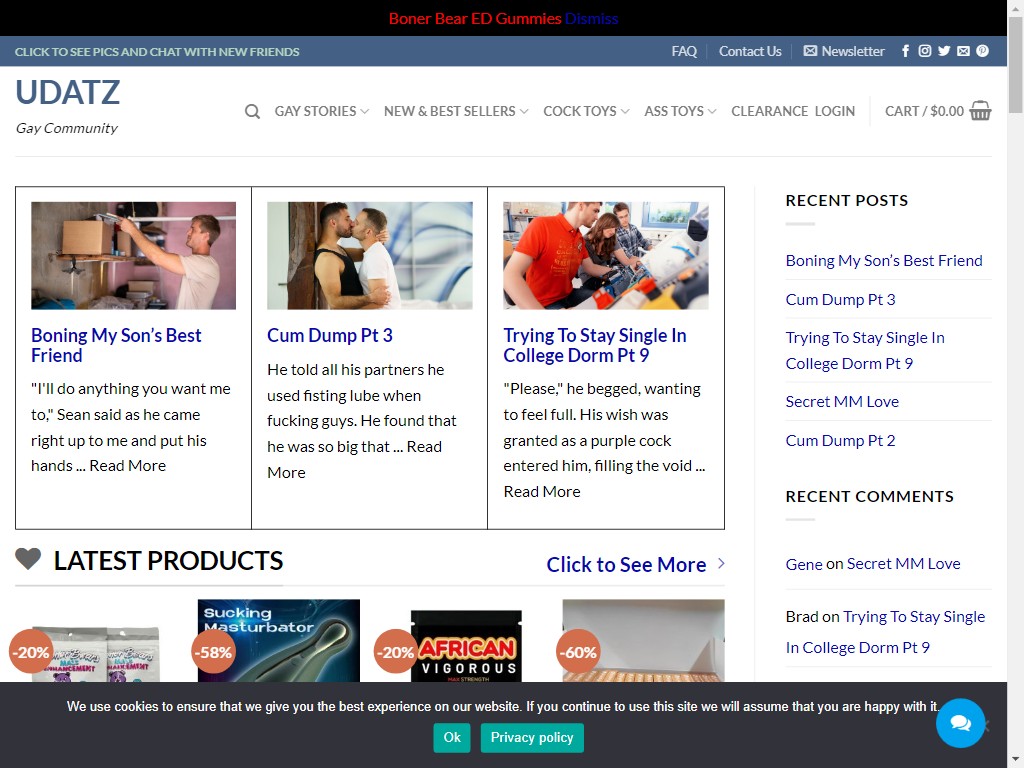The width and height of the screenshot is (1024, 768).
Task: Dismiss the top promotional banner
Action: coord(591,18)
